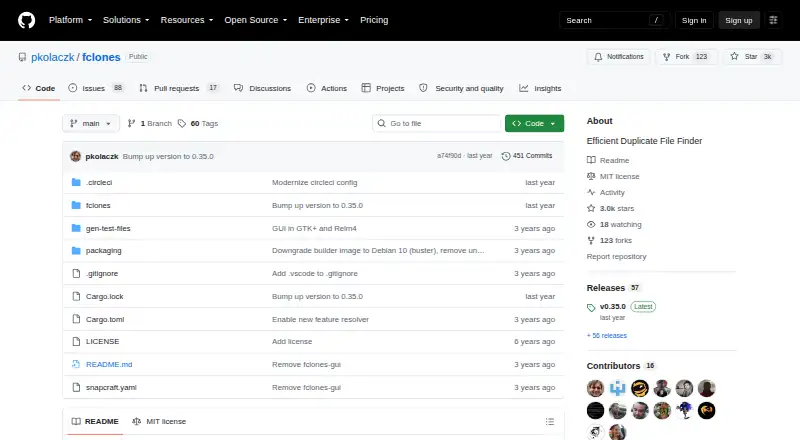Open Readme link in About sidebar
The image size is (800, 440).
608,160
